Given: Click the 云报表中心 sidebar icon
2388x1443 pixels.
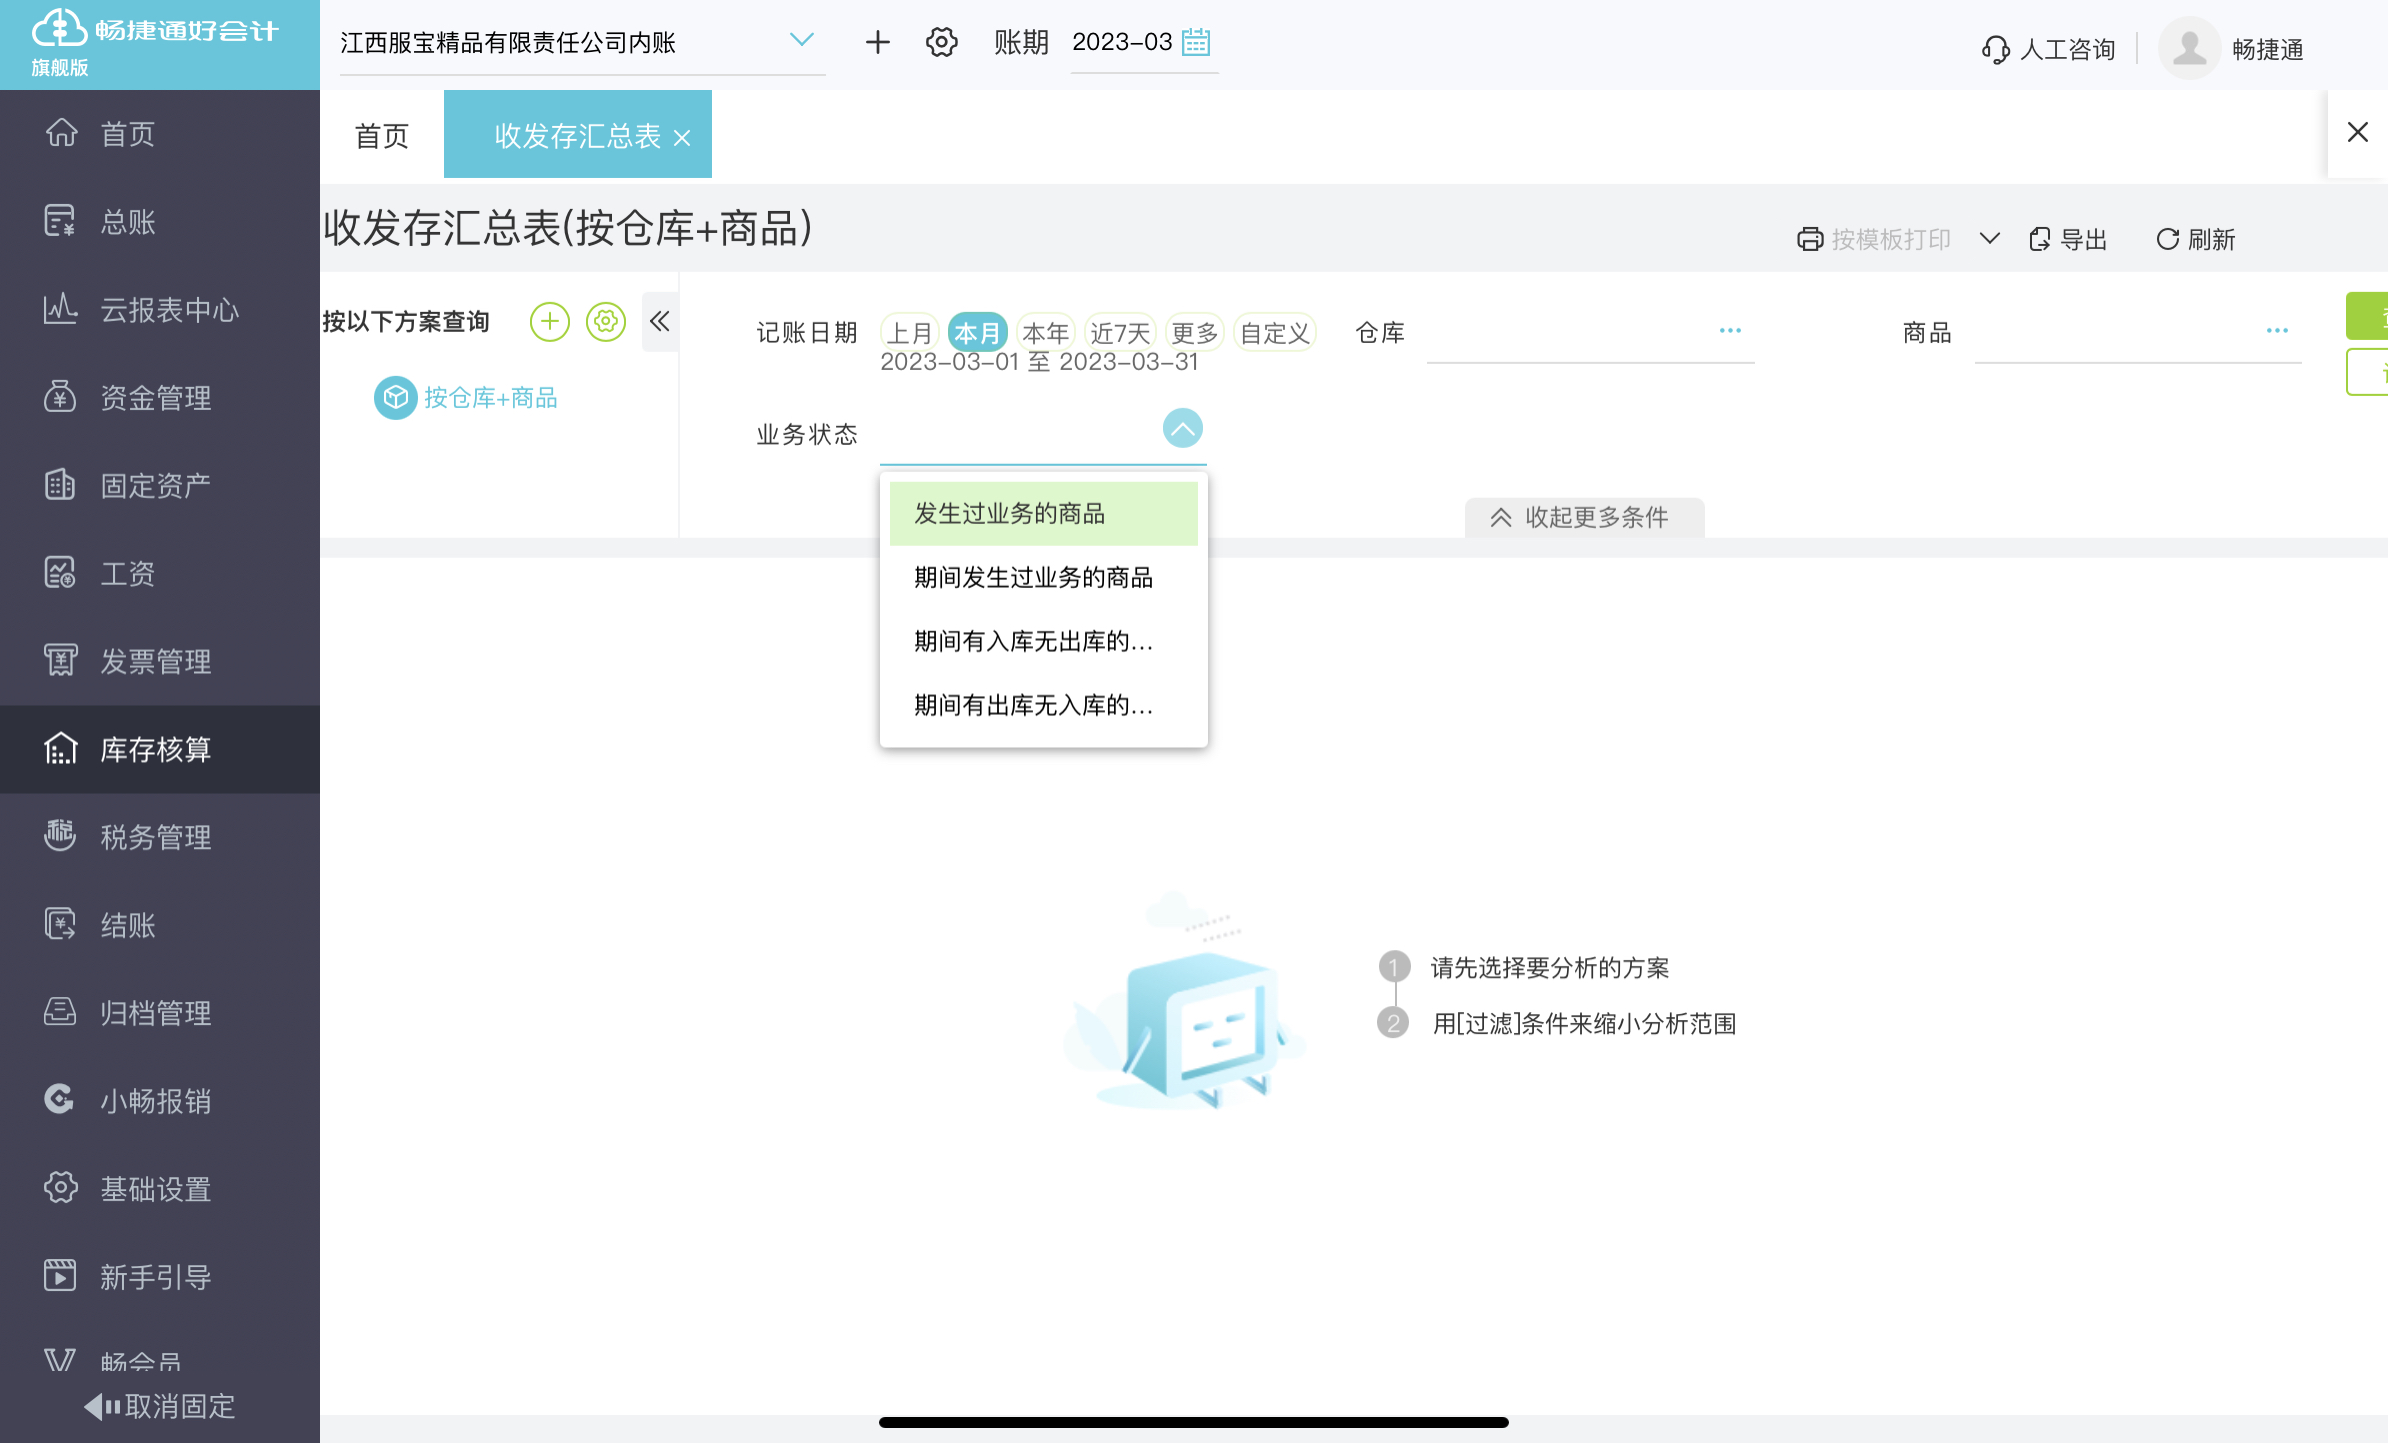Looking at the screenshot, I should click(x=60, y=309).
